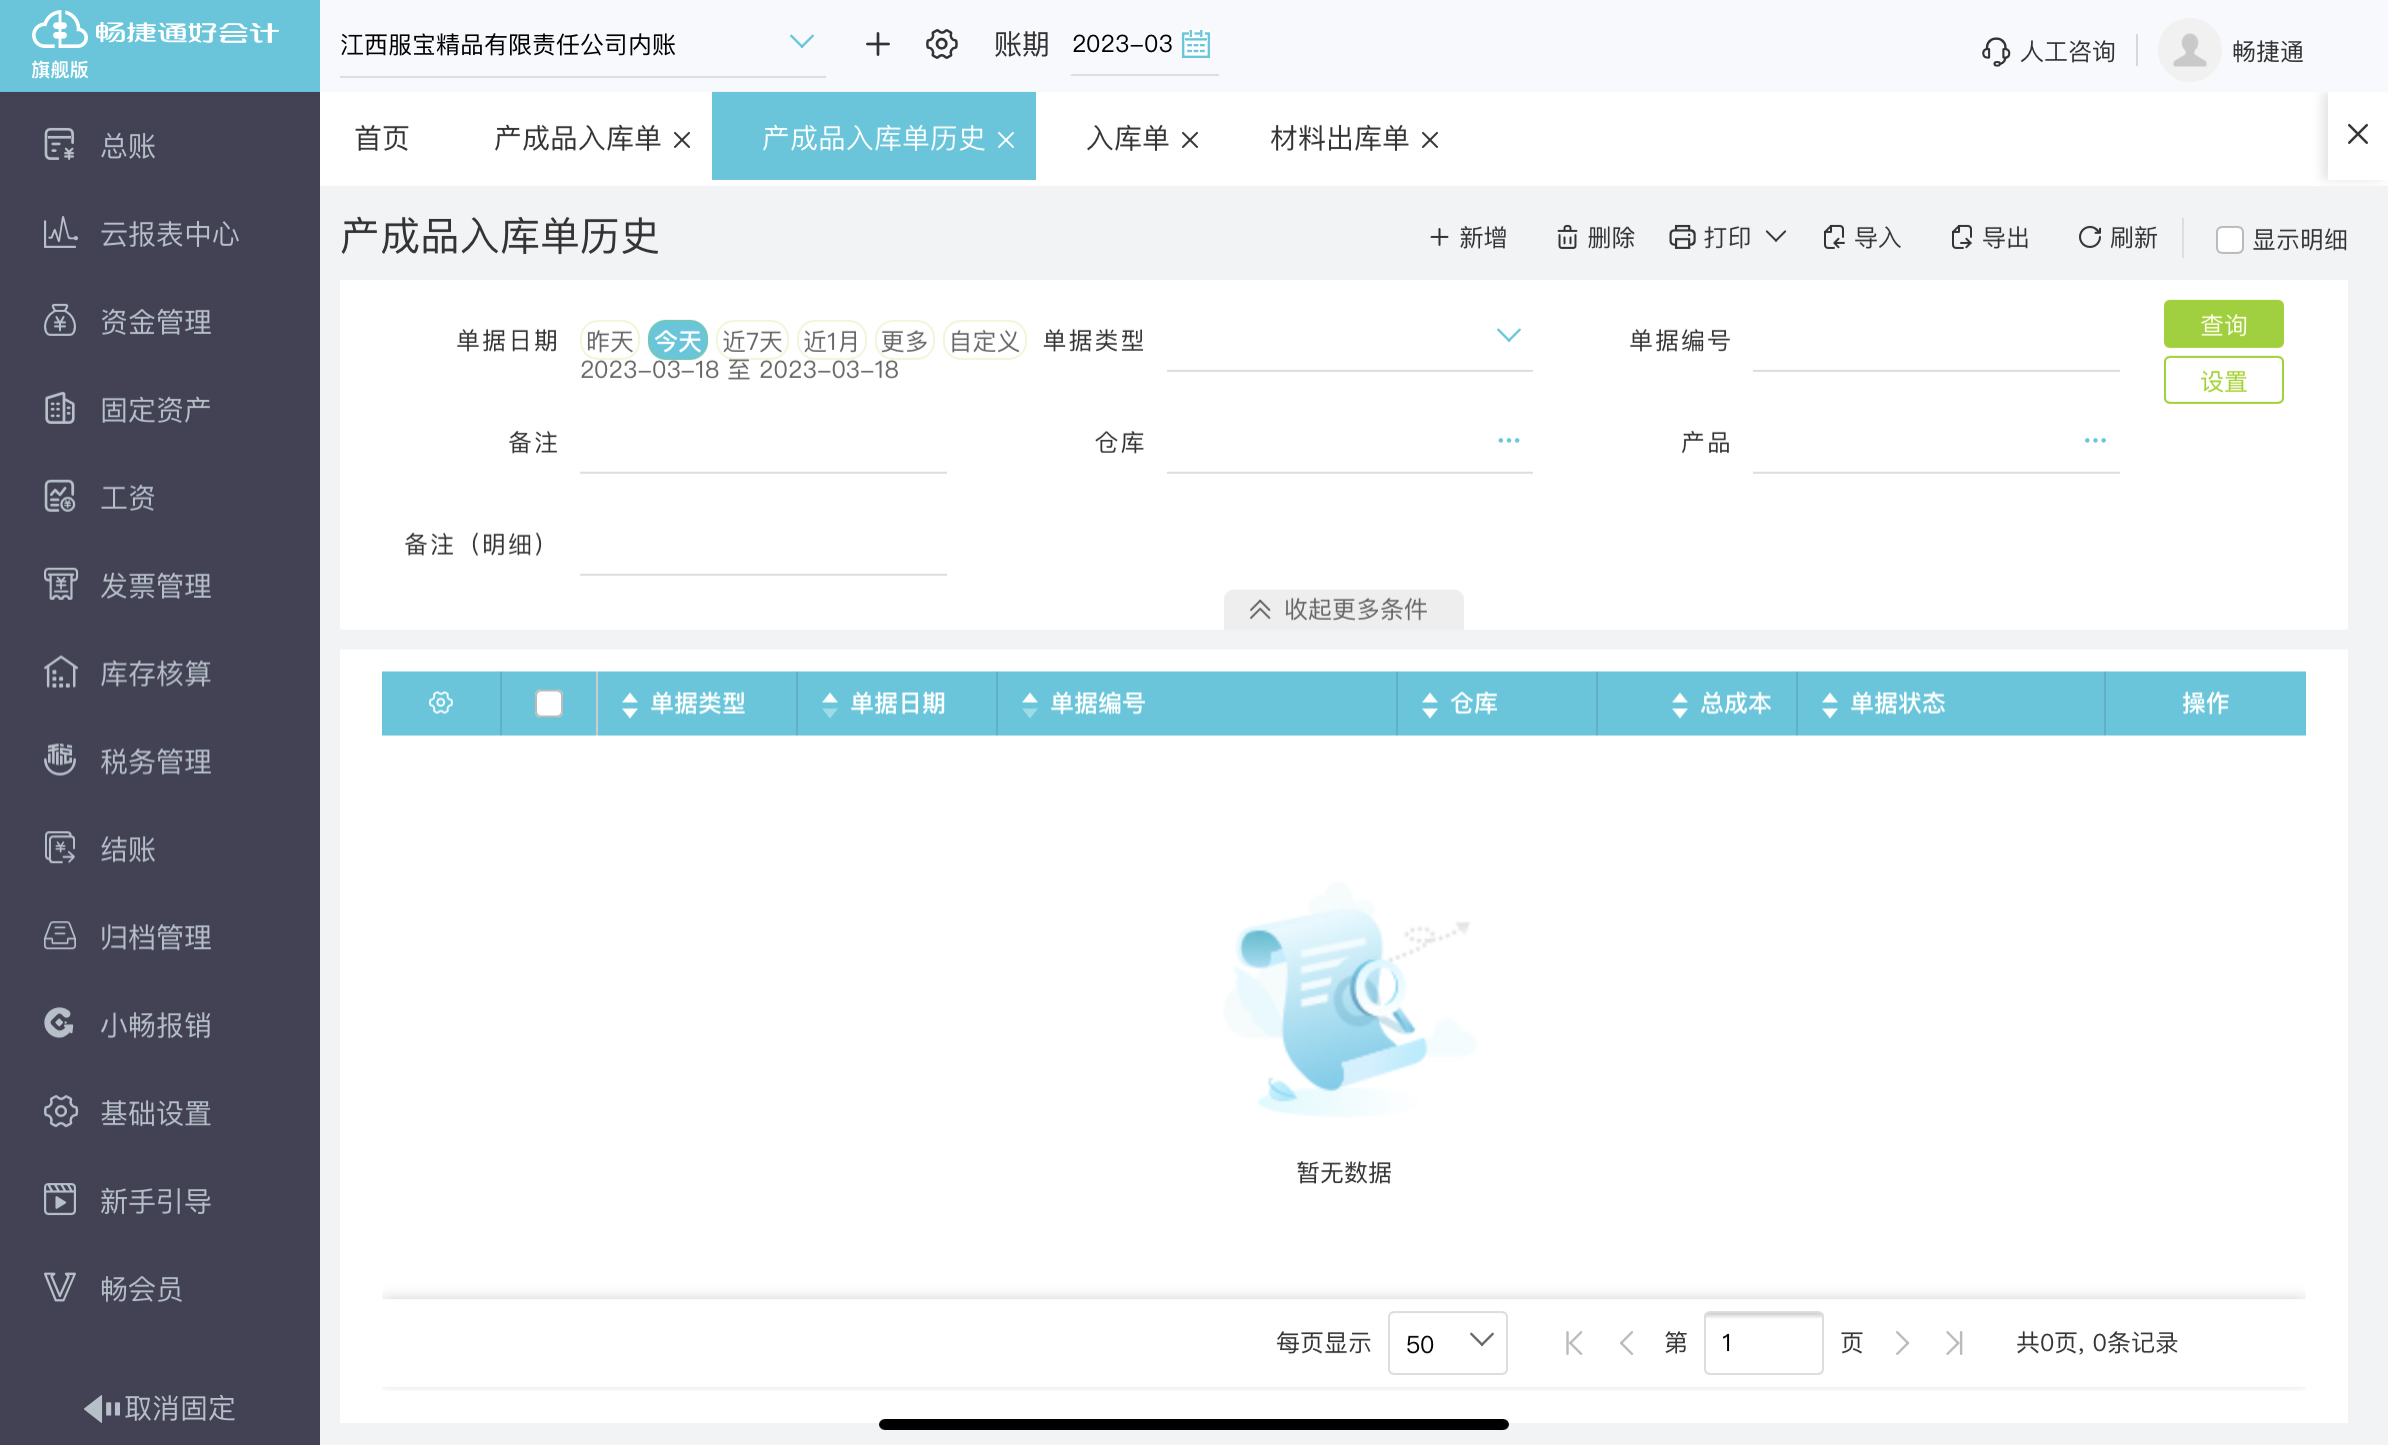The image size is (2388, 1445).
Task: Click the 库存核算 sidebar icon
Action: [61, 672]
